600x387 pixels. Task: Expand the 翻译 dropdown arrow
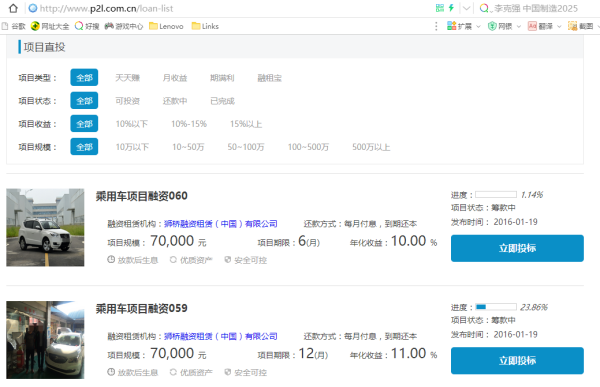559,26
